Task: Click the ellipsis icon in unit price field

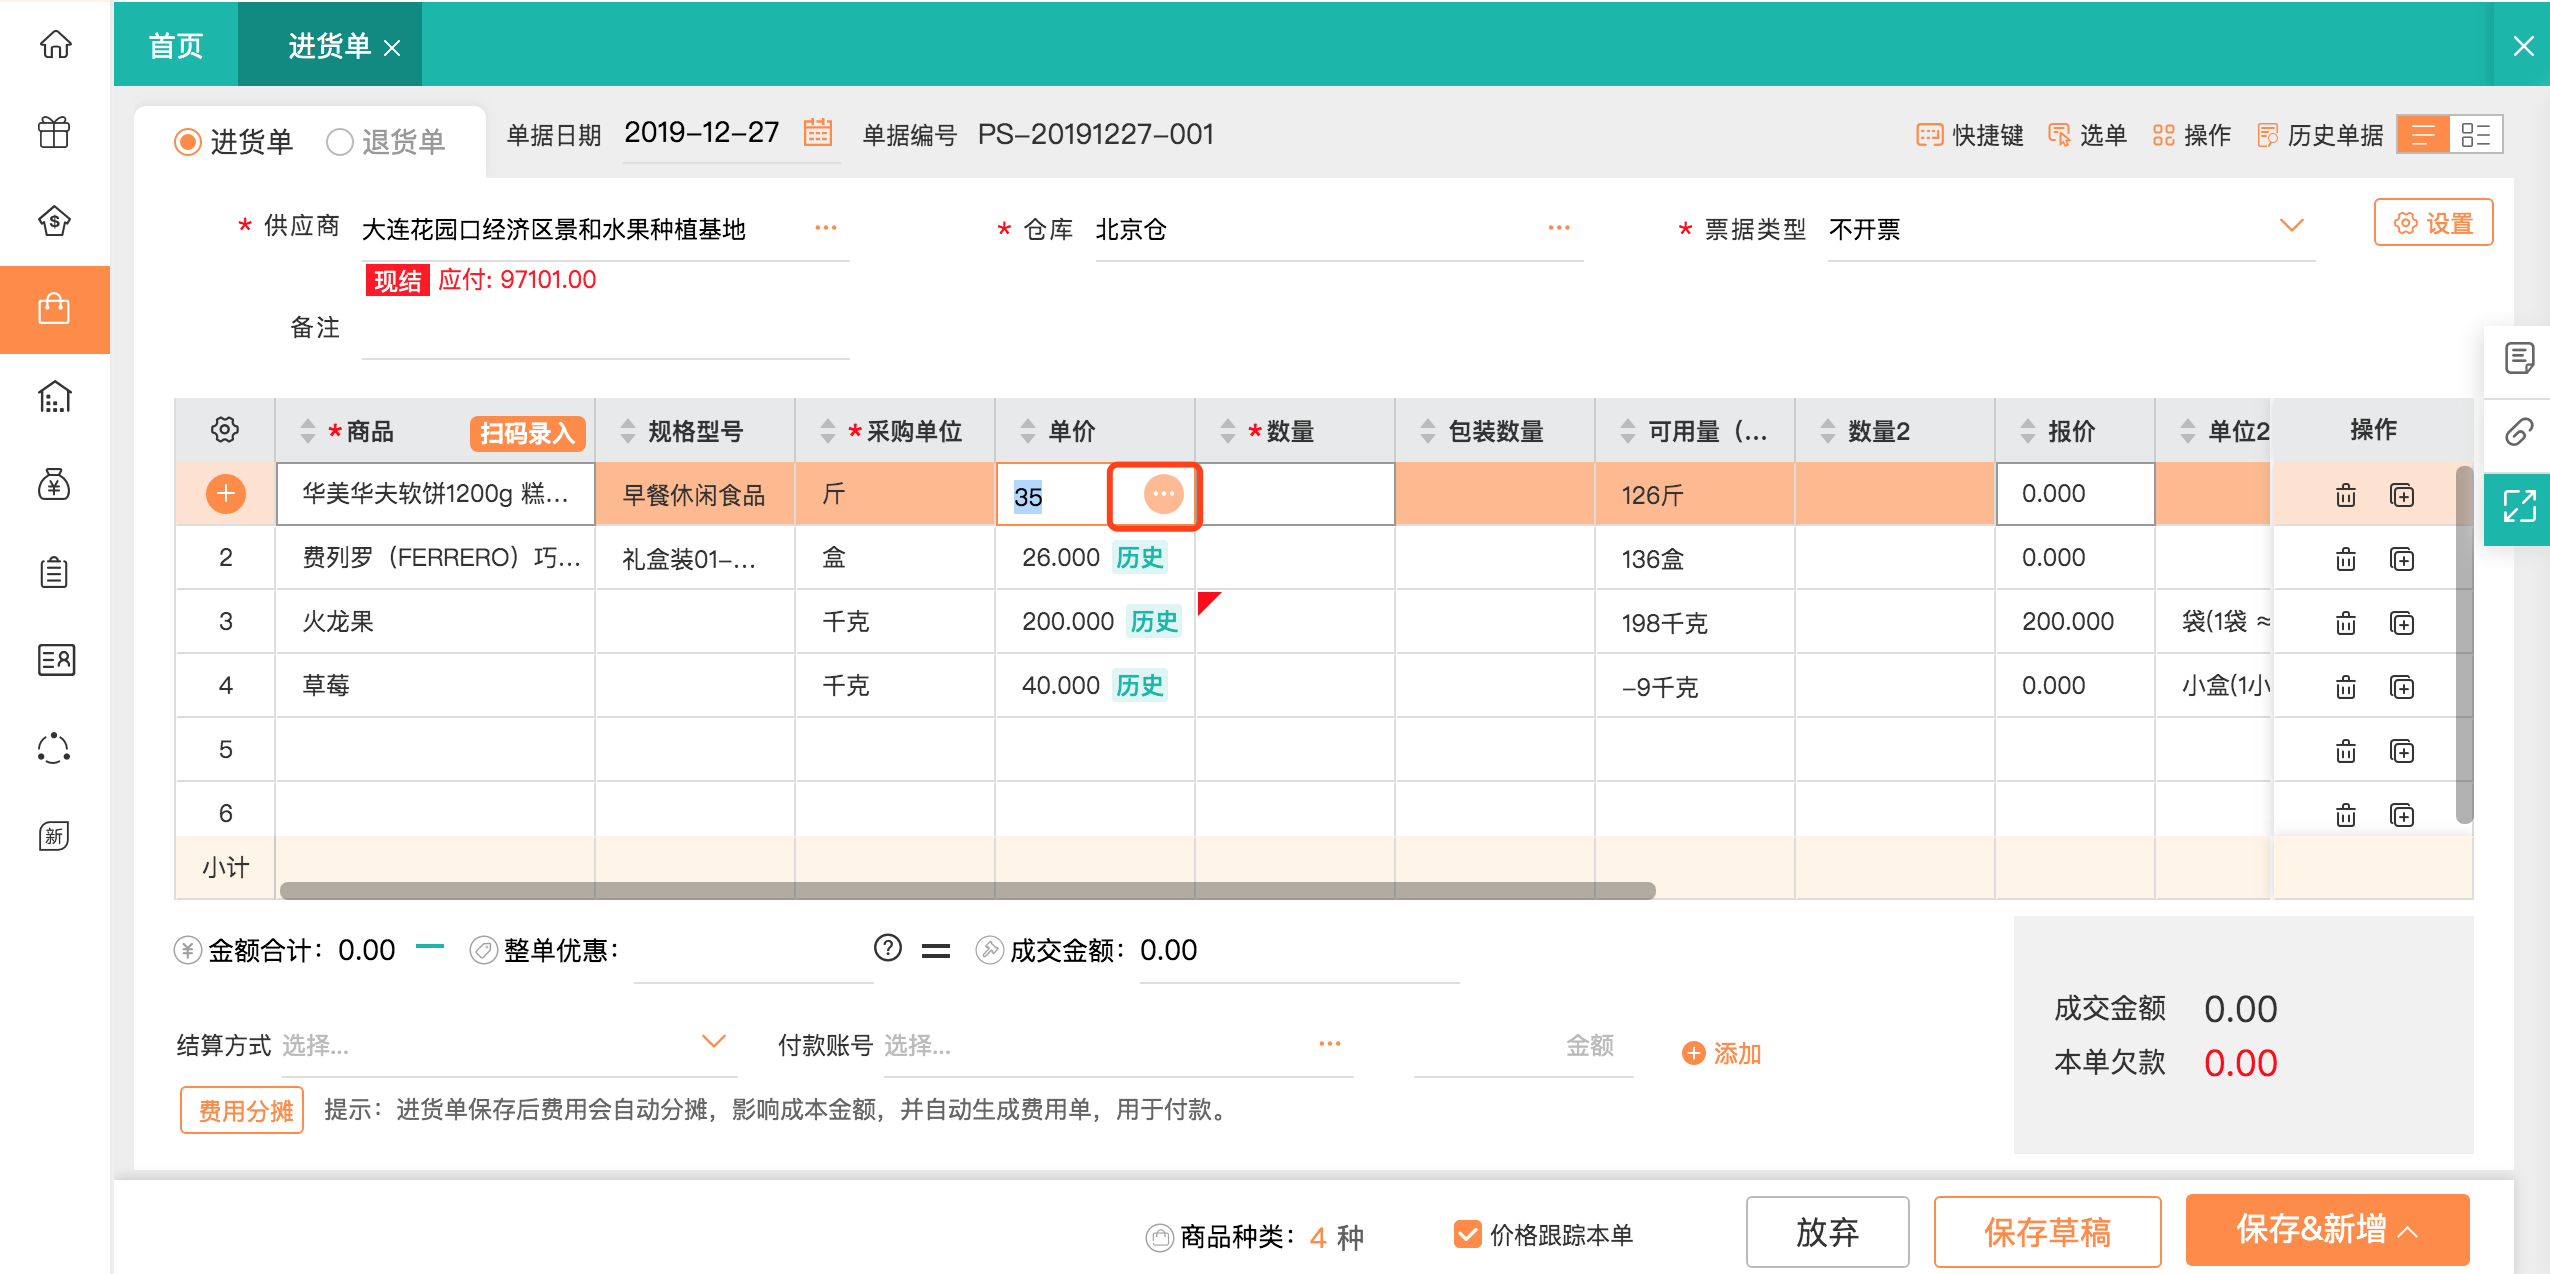Action: point(1161,495)
